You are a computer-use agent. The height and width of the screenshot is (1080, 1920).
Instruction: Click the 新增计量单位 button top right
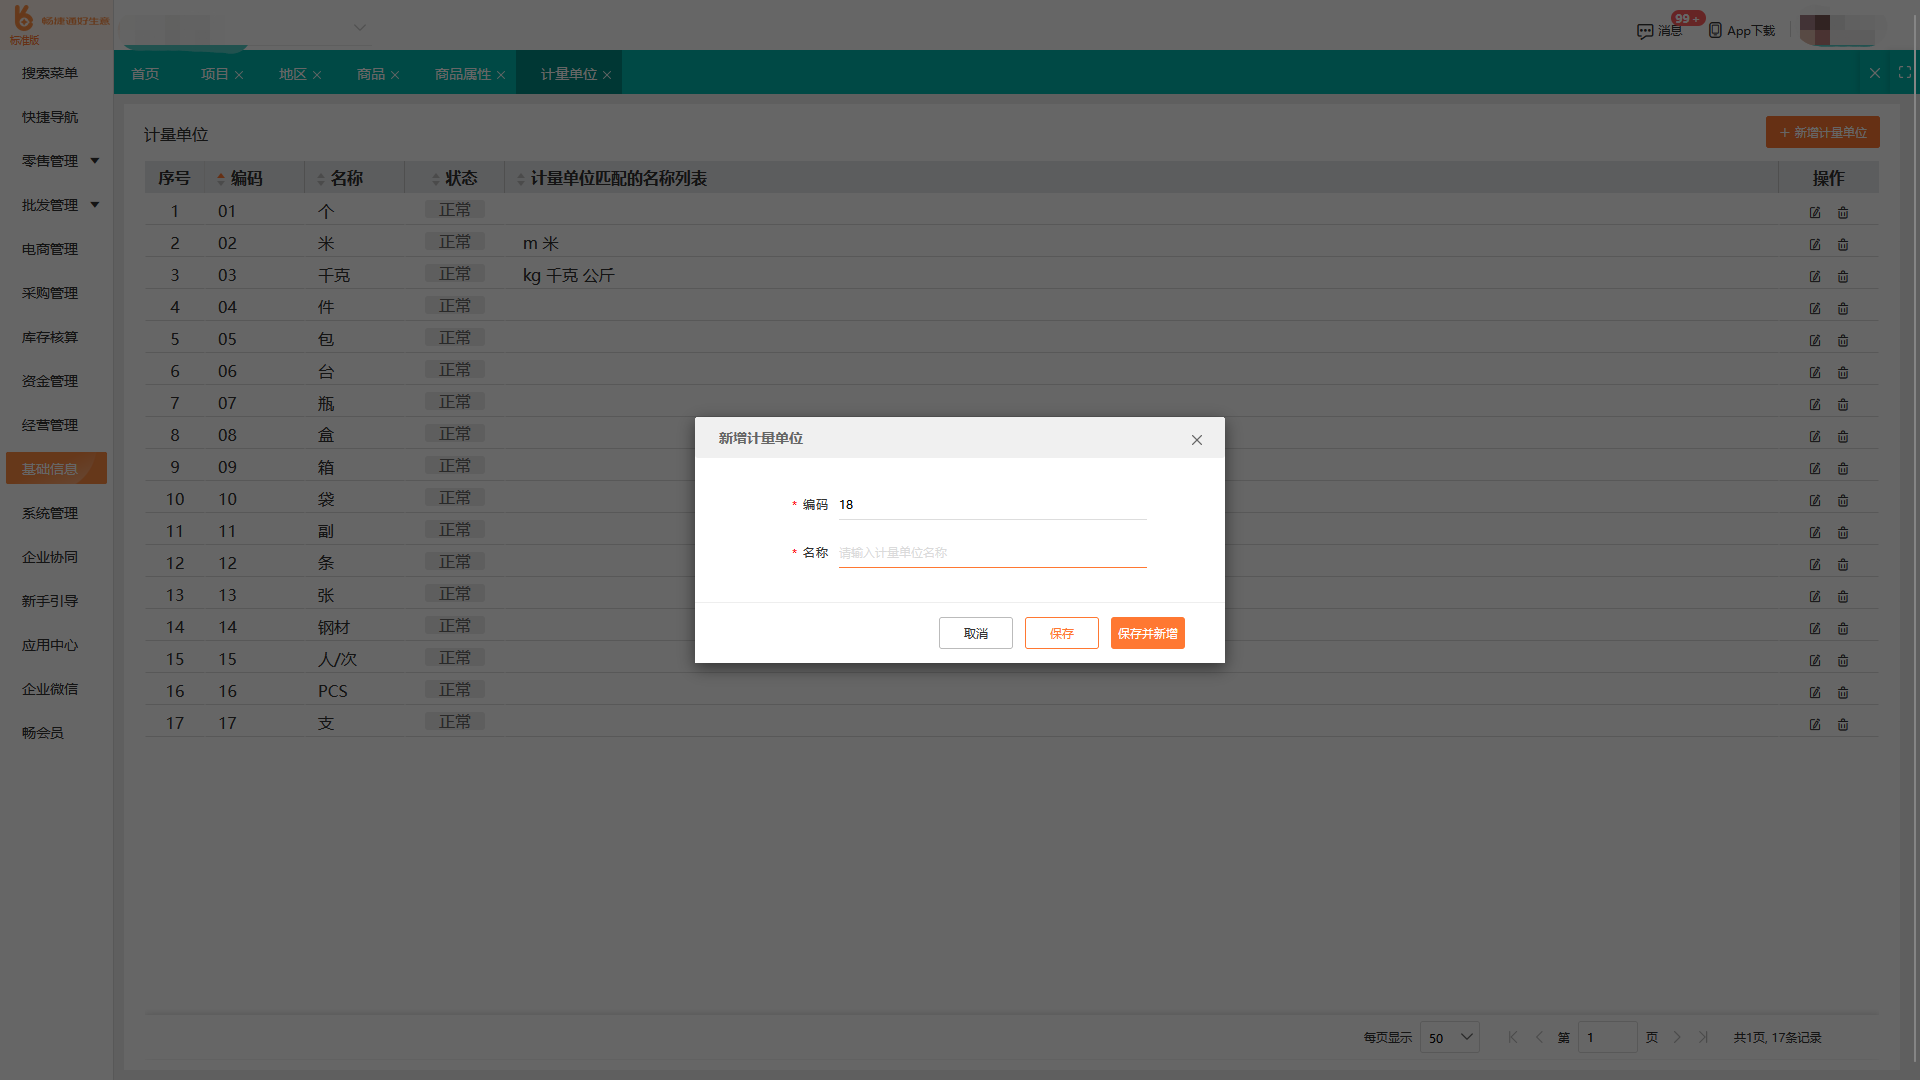coord(1824,132)
